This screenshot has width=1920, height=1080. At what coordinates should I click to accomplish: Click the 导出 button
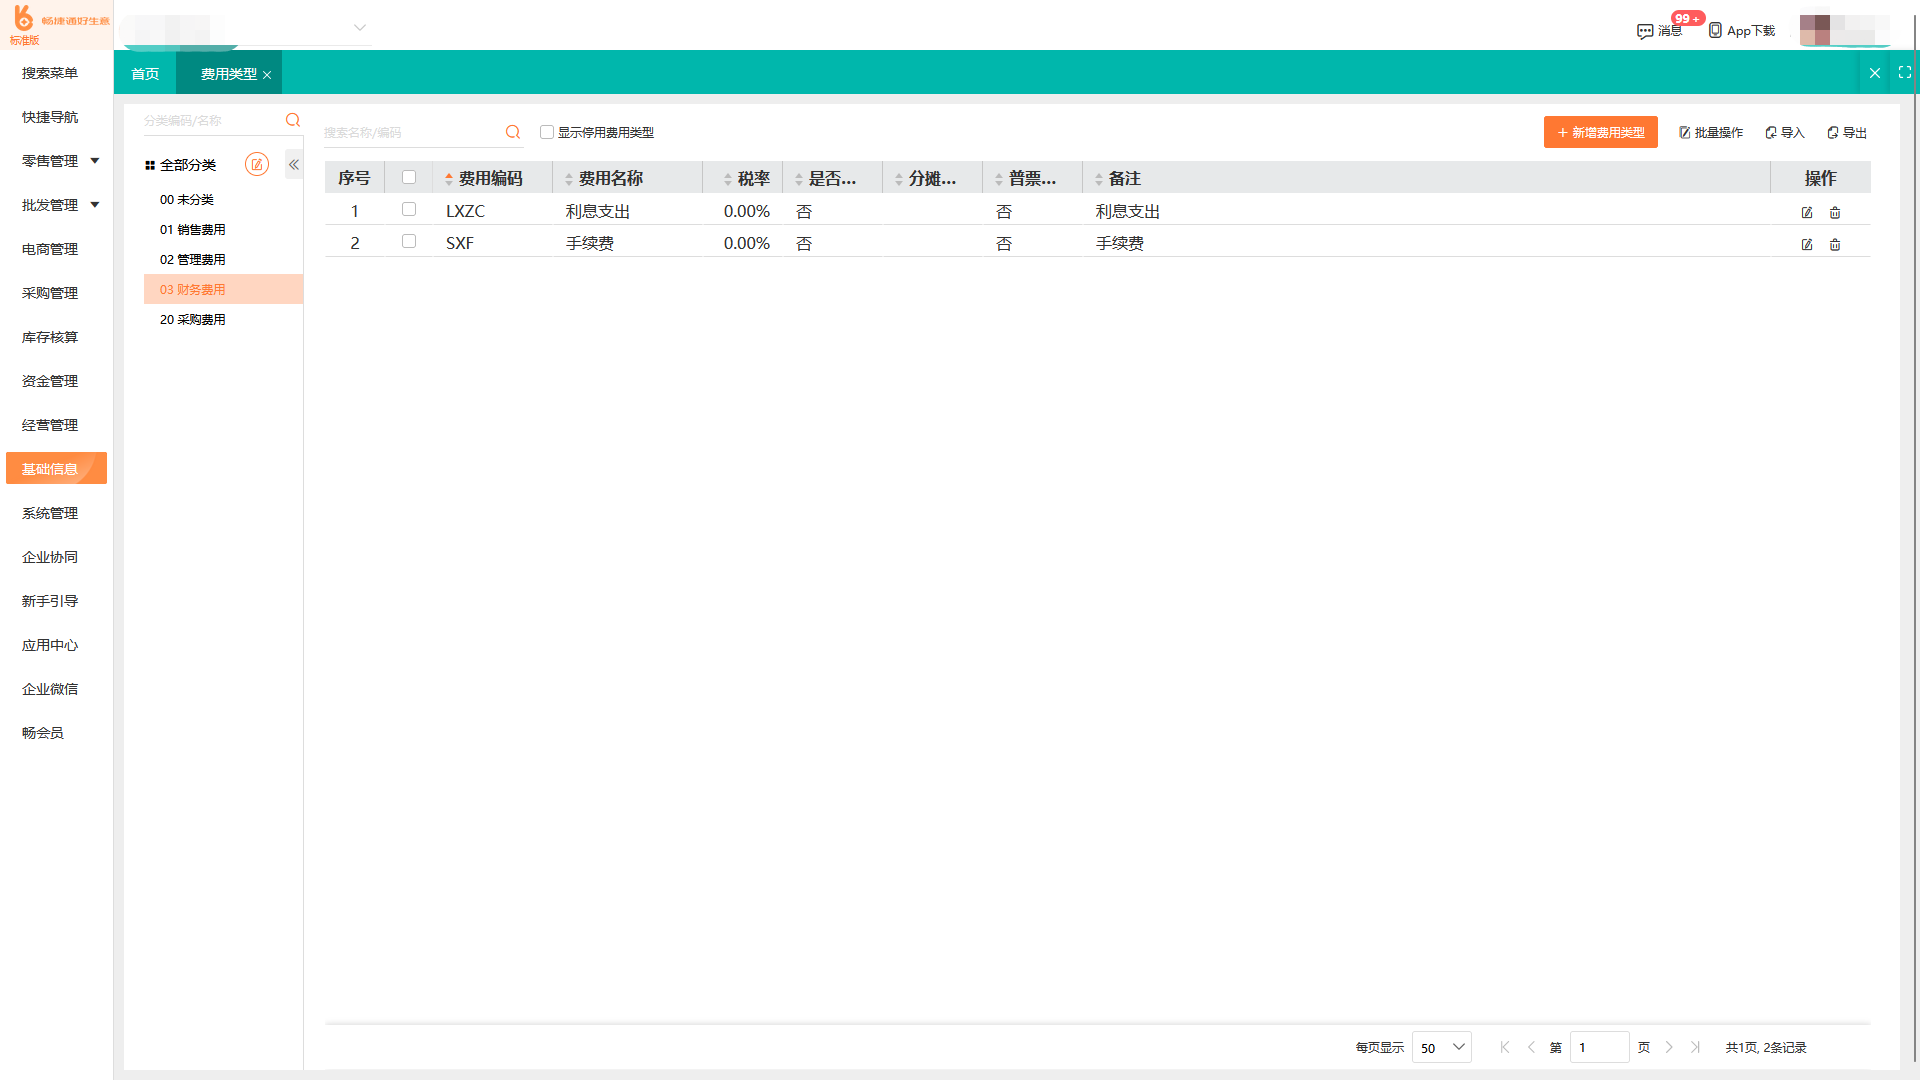tap(1846, 131)
